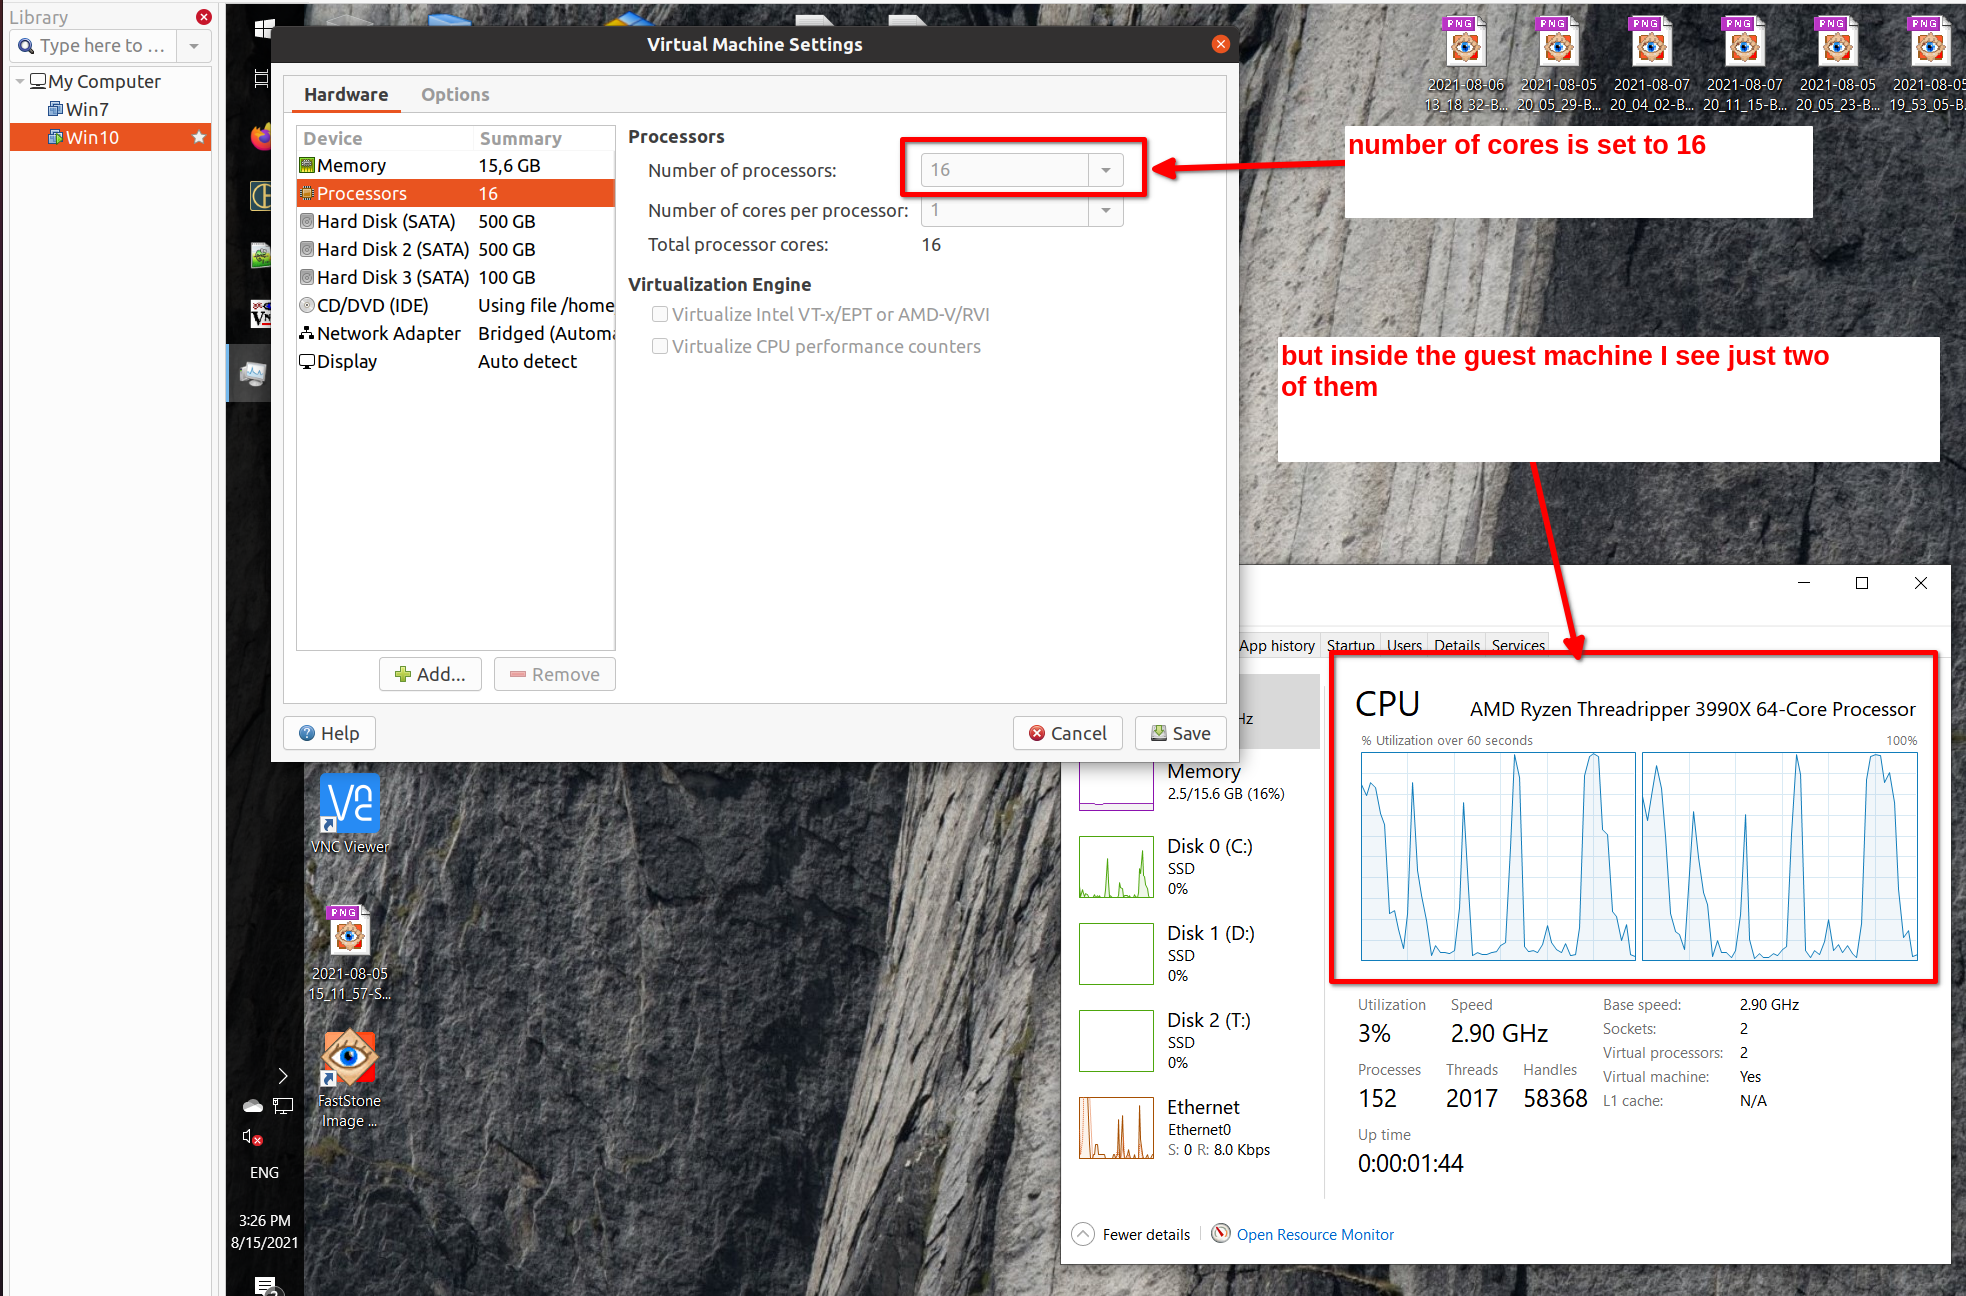Click the Network Adapter icon in device list
The width and height of the screenshot is (1966, 1296).
(310, 333)
